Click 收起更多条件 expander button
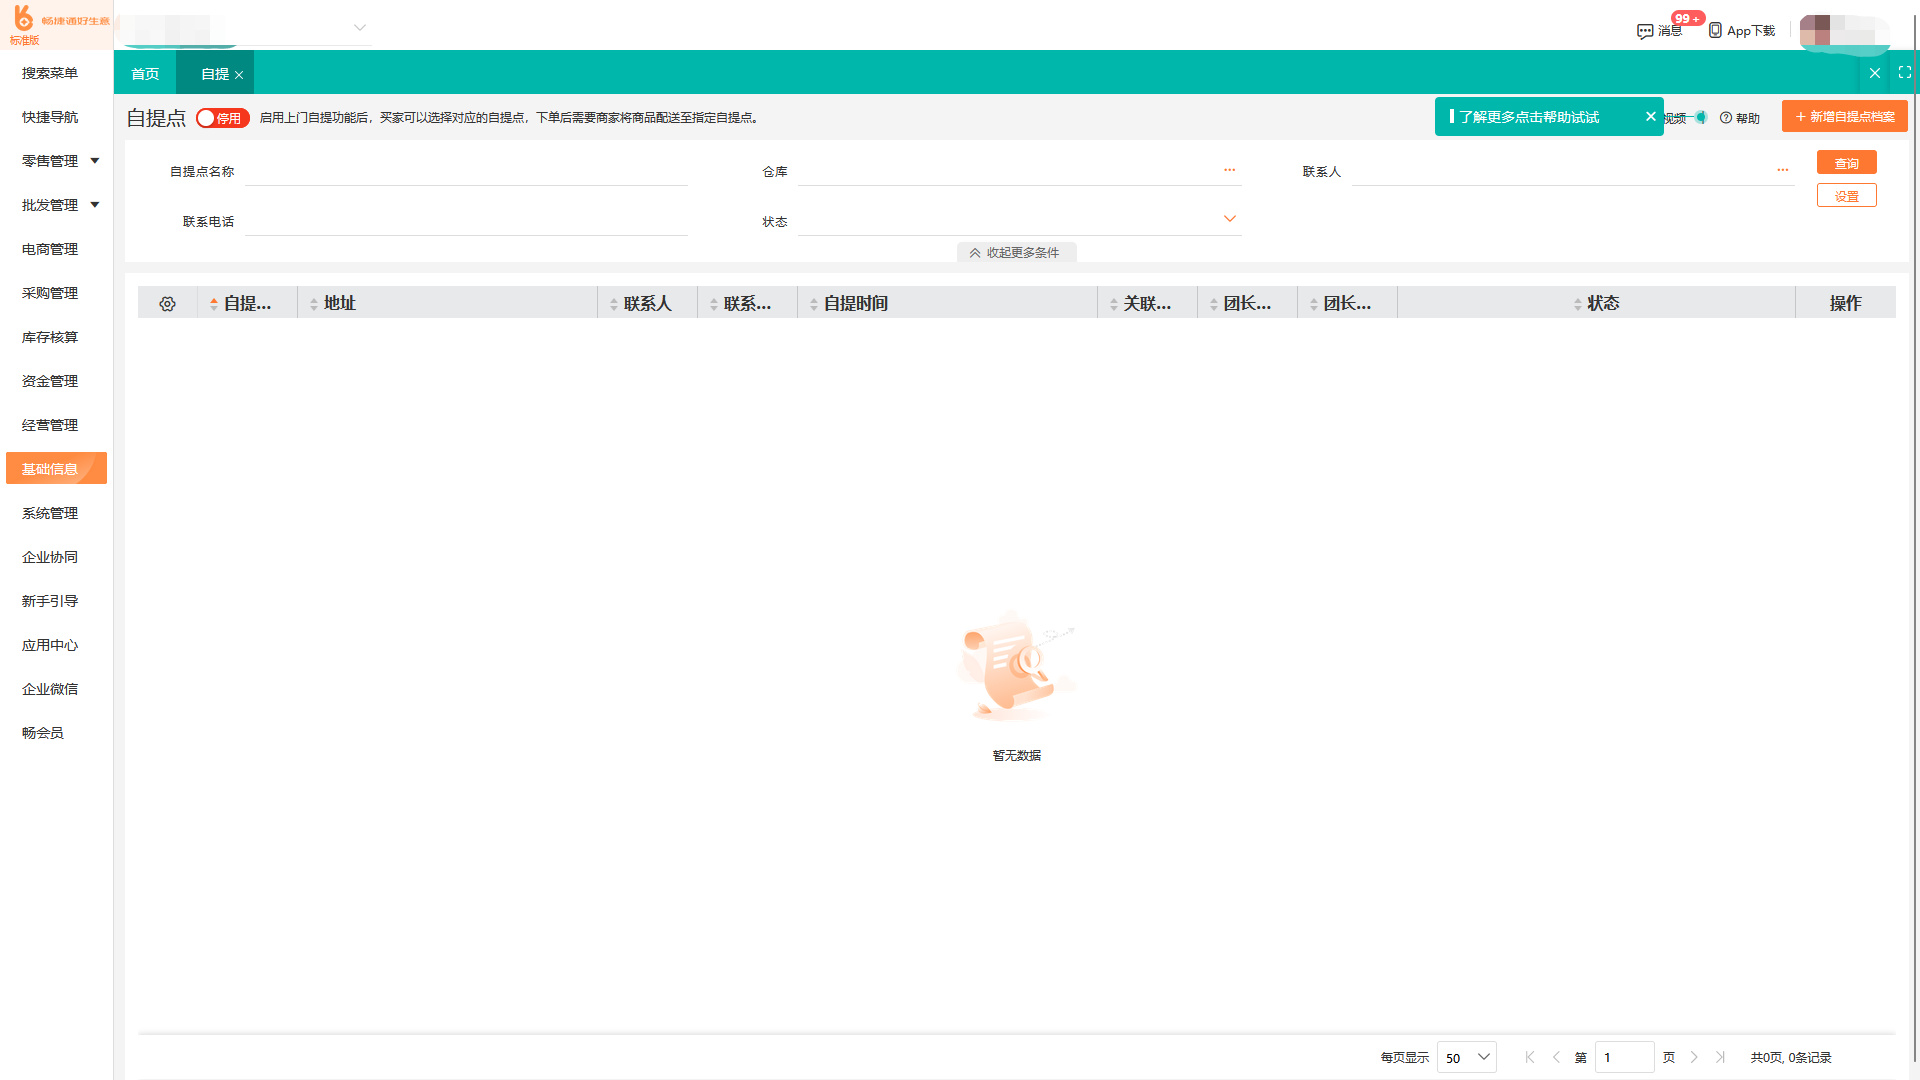1920x1080 pixels. coord(1014,252)
